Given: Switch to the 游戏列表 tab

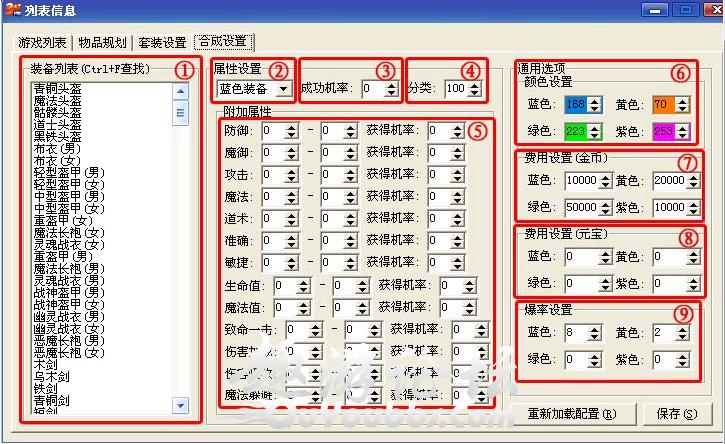Looking at the screenshot, I should [43, 43].
